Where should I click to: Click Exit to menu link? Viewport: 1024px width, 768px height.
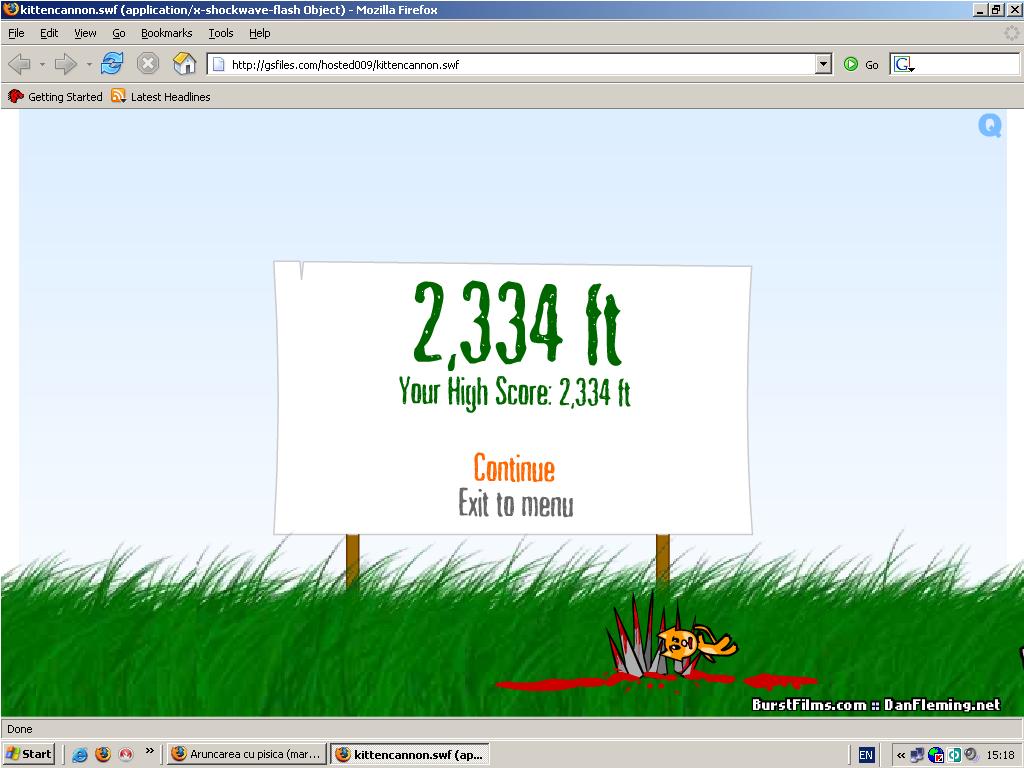point(515,503)
